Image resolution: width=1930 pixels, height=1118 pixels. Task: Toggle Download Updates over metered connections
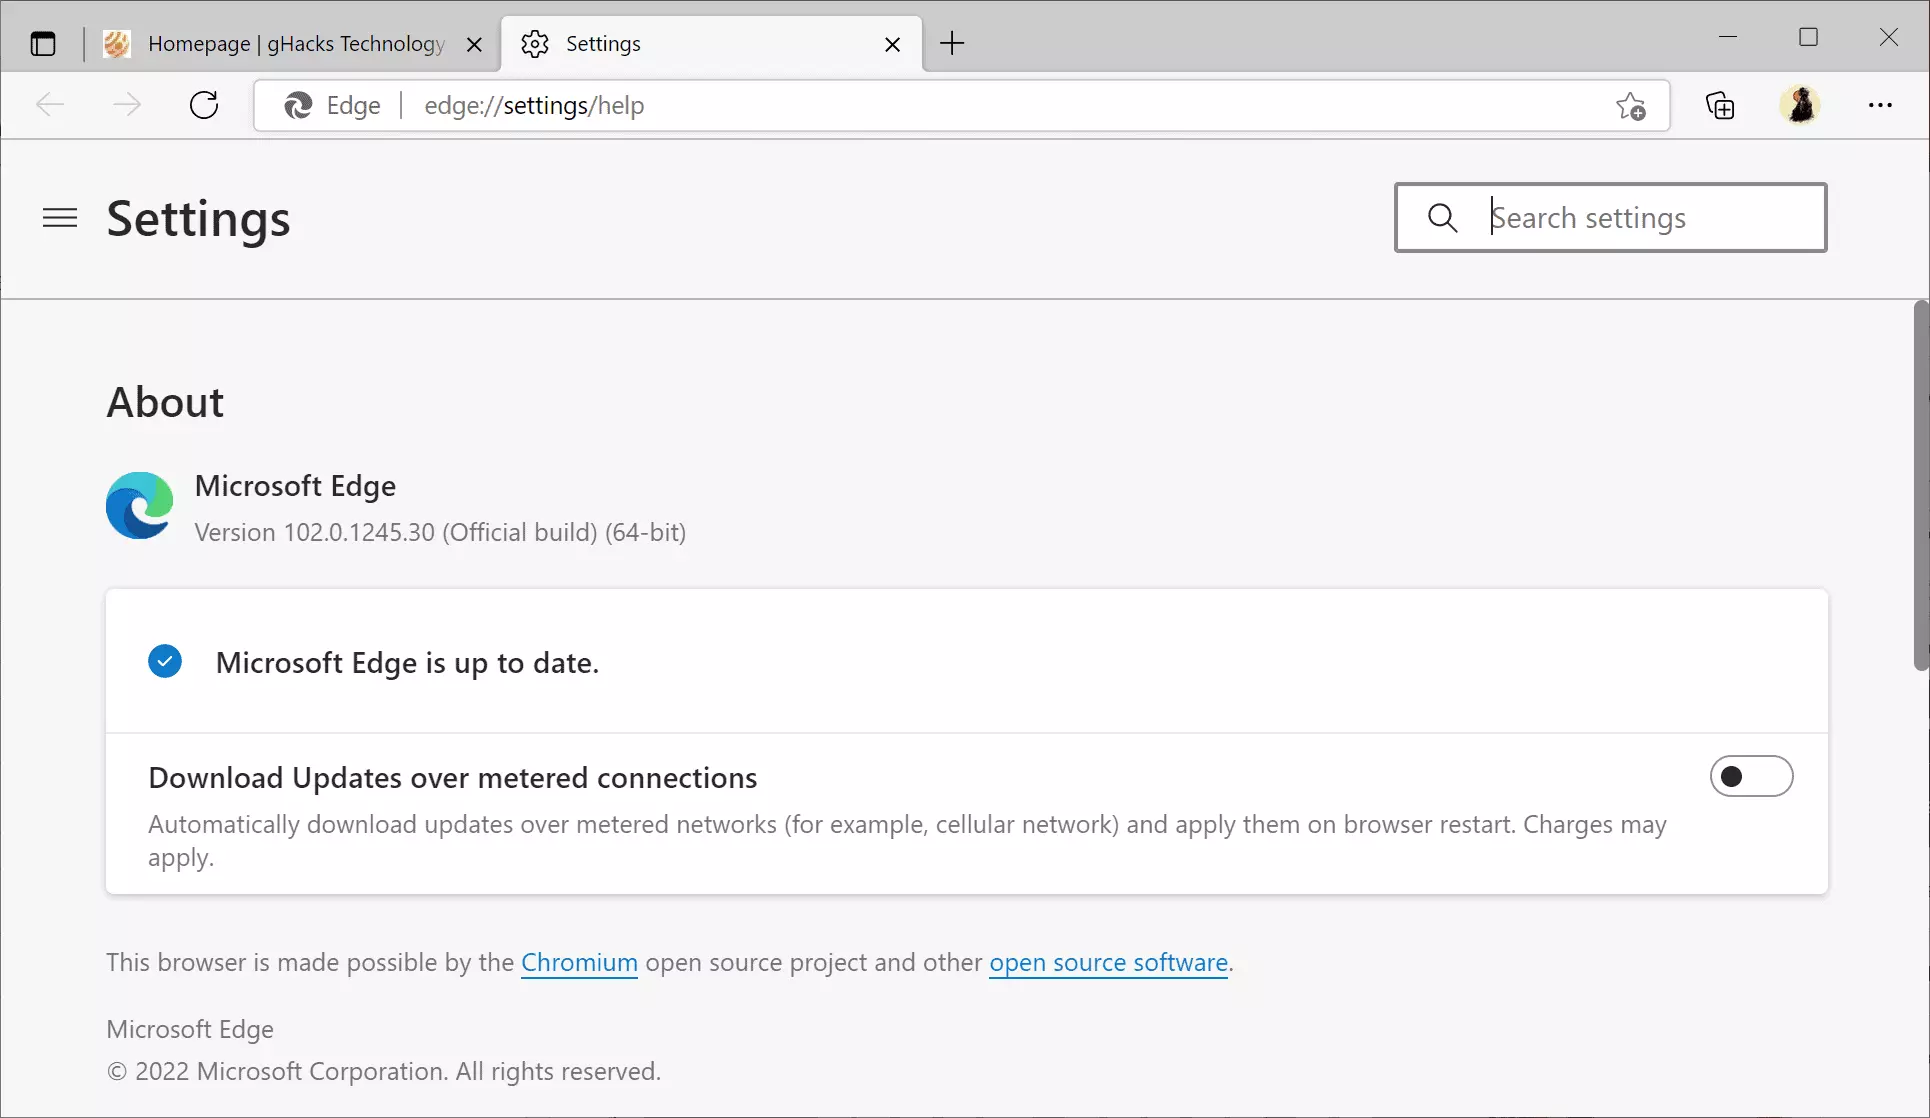coord(1750,776)
